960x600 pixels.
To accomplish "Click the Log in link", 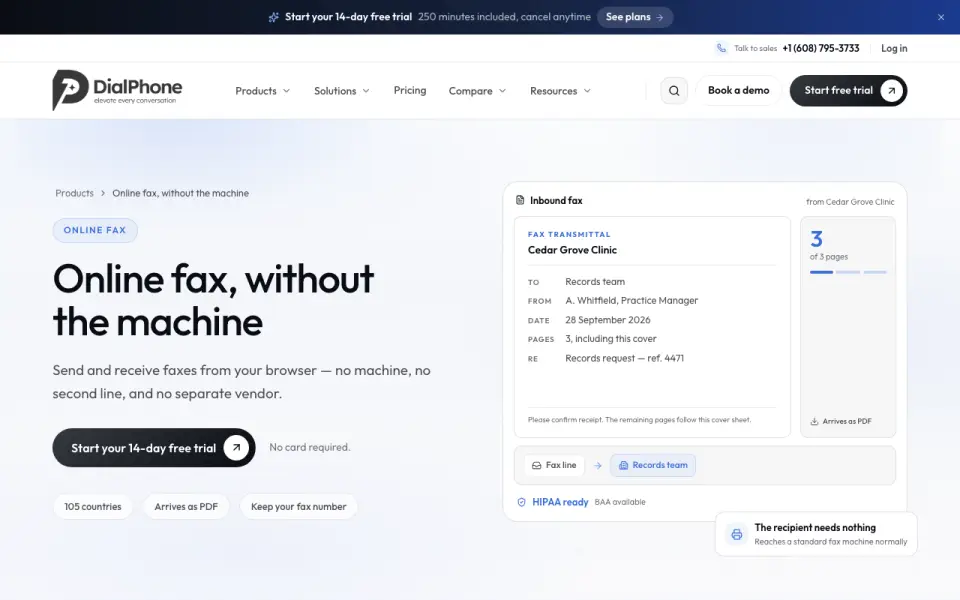I will pos(894,48).
